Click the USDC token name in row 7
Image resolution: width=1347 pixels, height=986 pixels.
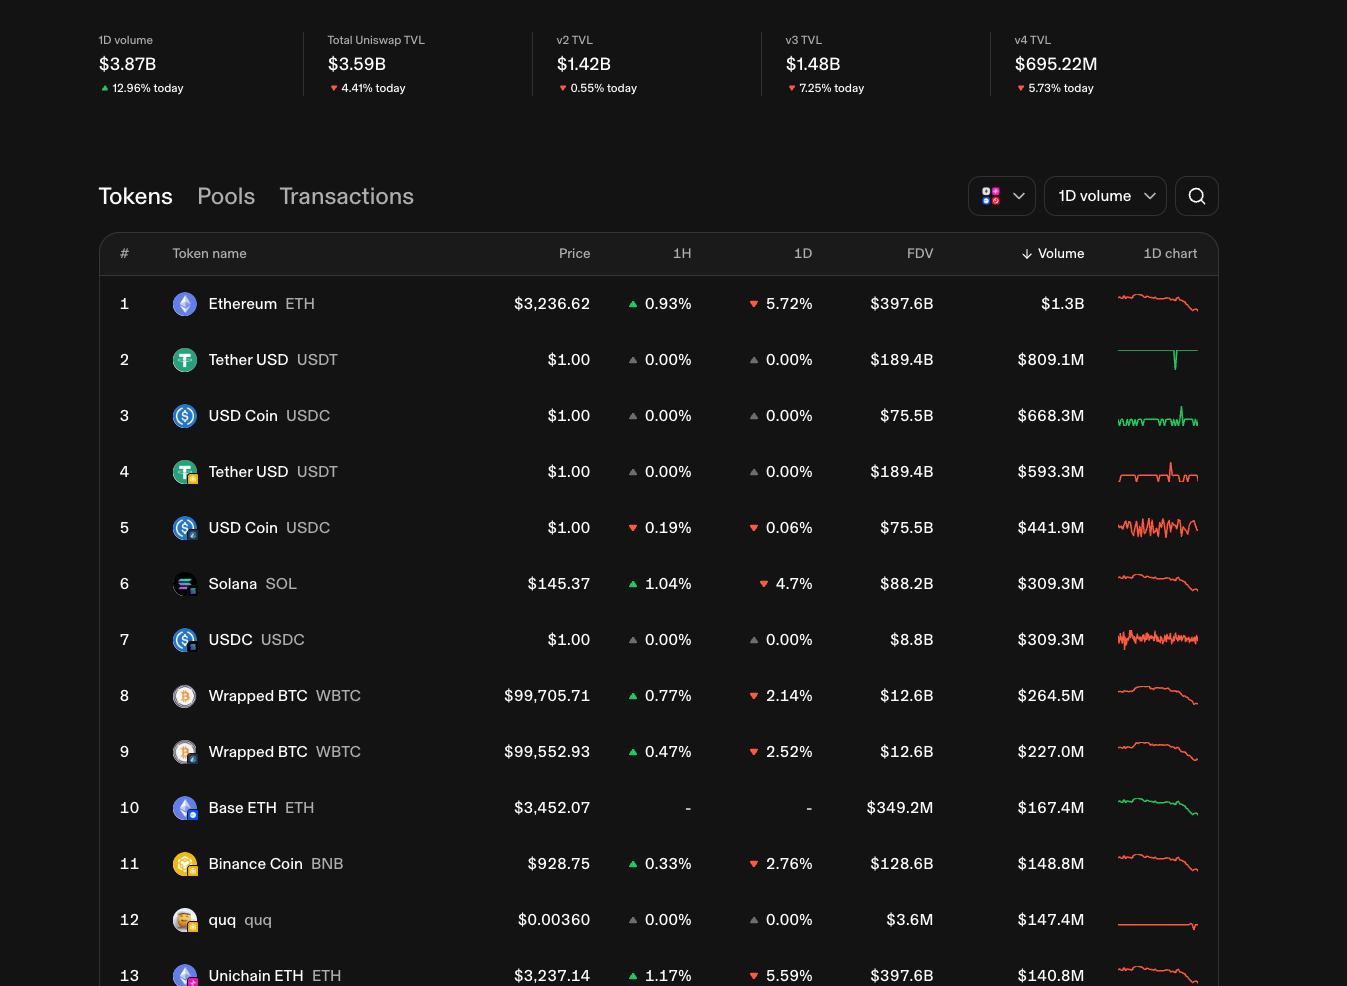point(231,640)
